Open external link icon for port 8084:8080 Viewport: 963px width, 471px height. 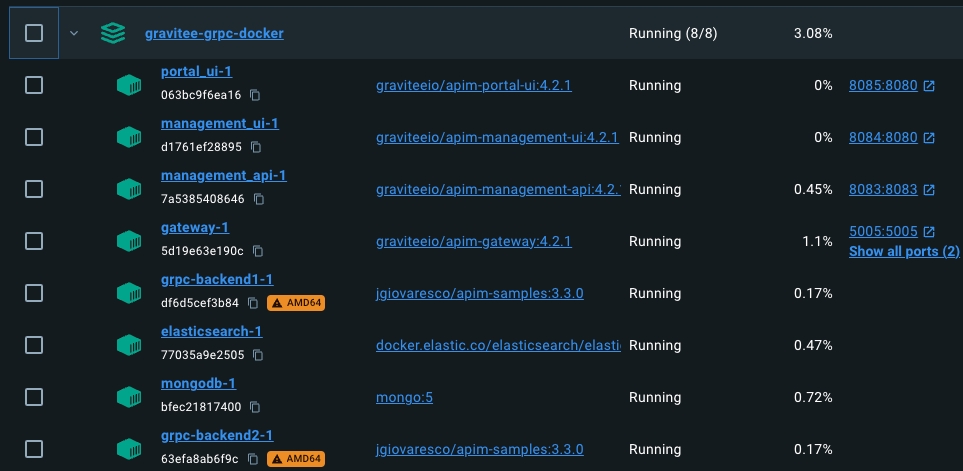tap(929, 137)
